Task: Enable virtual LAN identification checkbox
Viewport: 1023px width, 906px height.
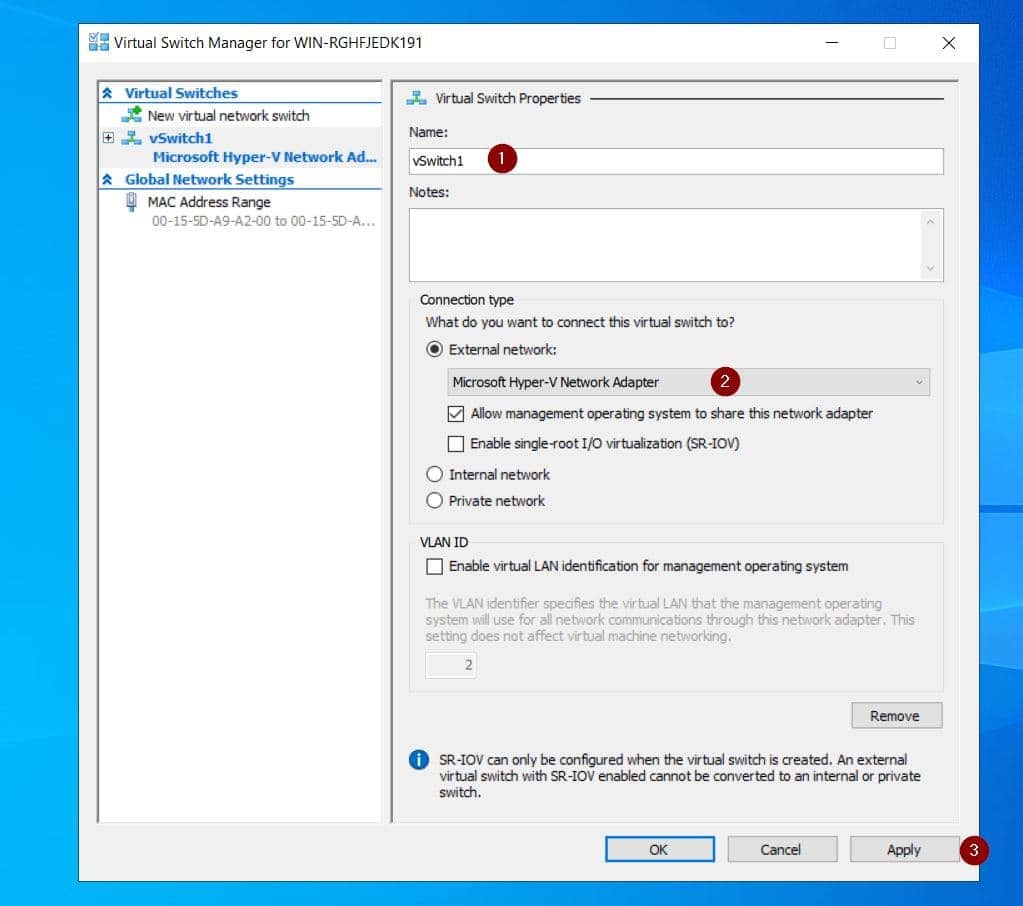Action: [434, 566]
